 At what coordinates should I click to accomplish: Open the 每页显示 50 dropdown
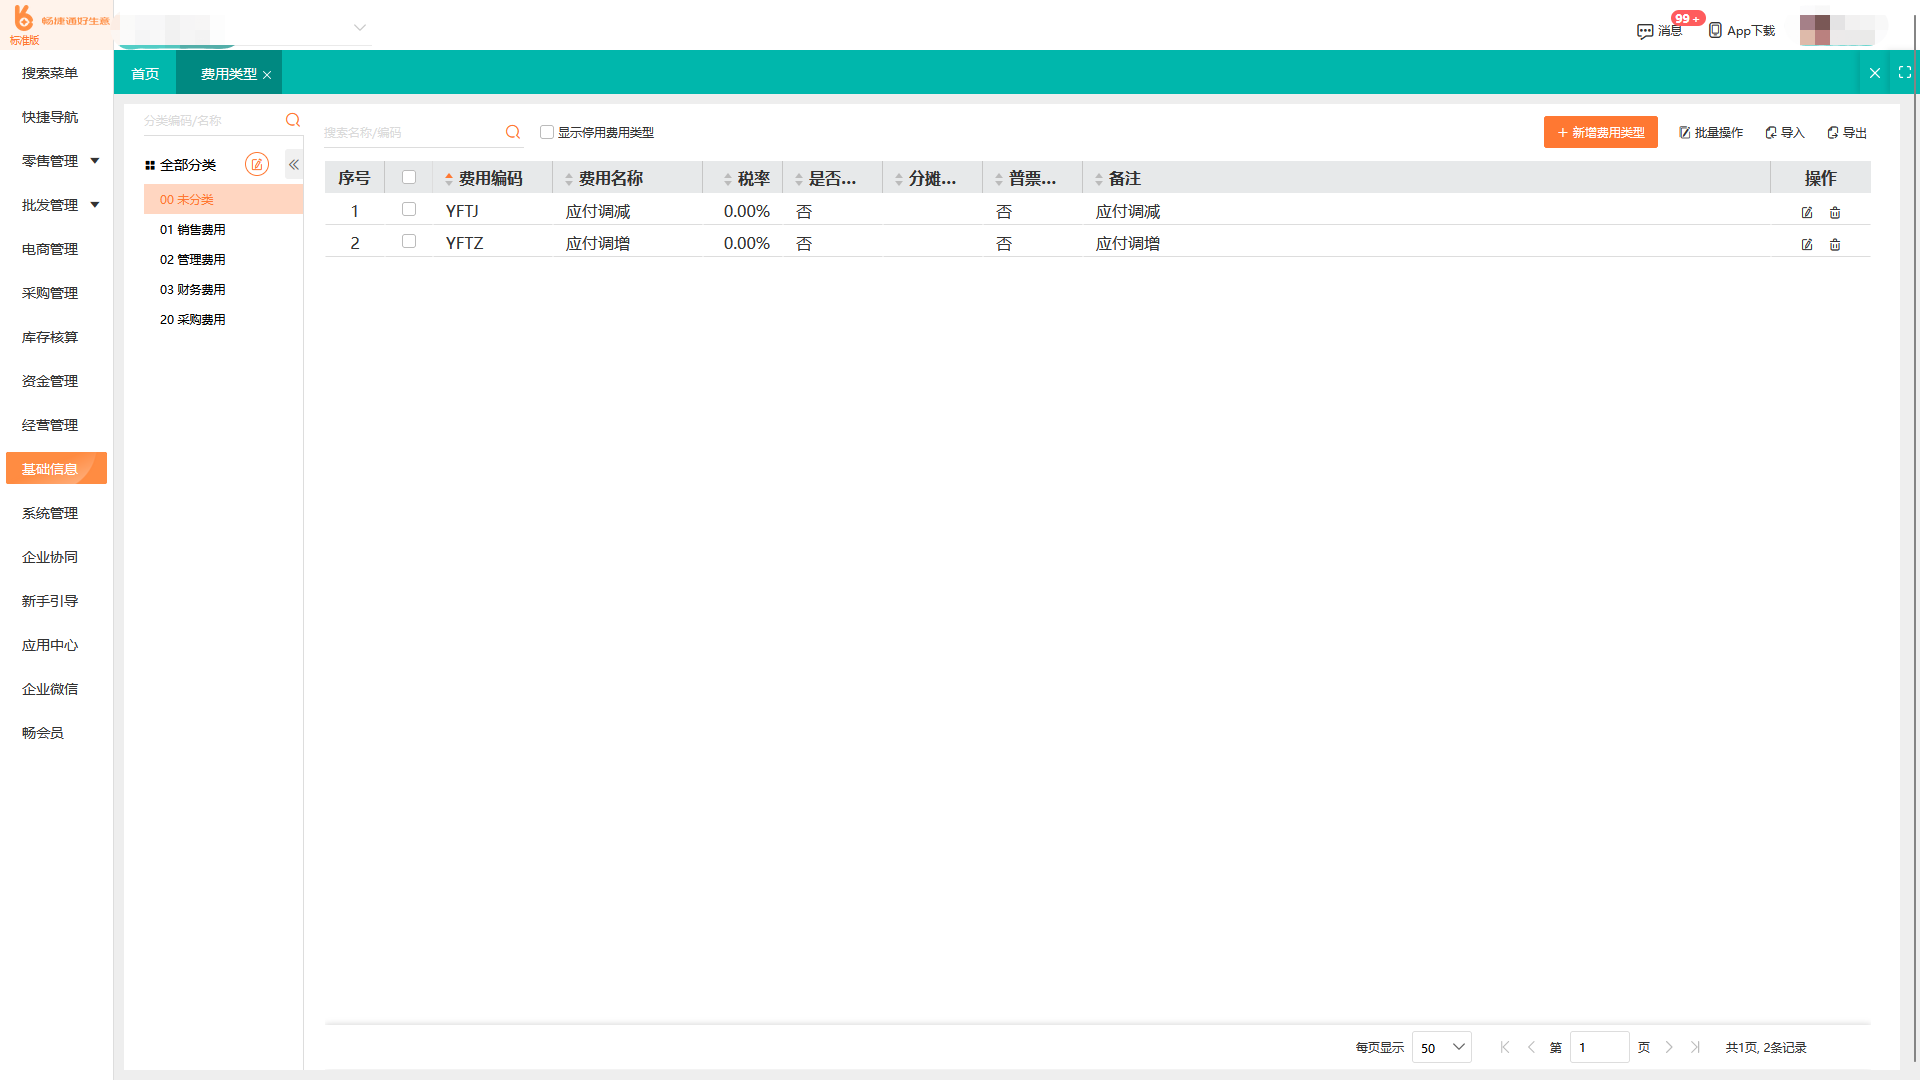[1440, 1046]
